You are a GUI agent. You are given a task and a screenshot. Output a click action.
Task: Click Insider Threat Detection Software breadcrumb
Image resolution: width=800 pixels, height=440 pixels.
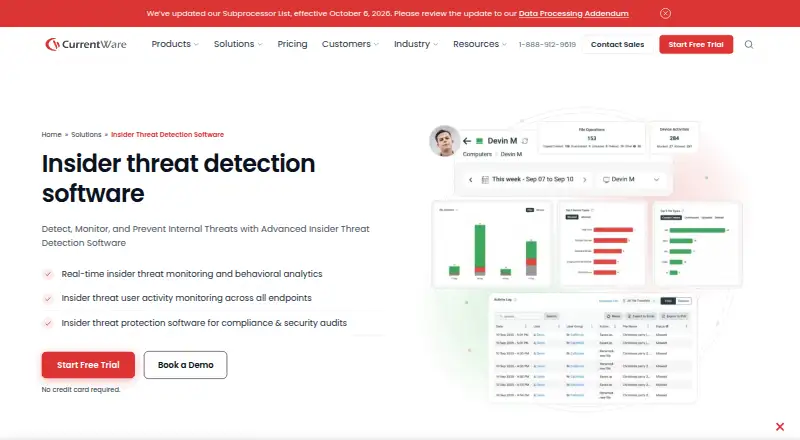pos(167,134)
